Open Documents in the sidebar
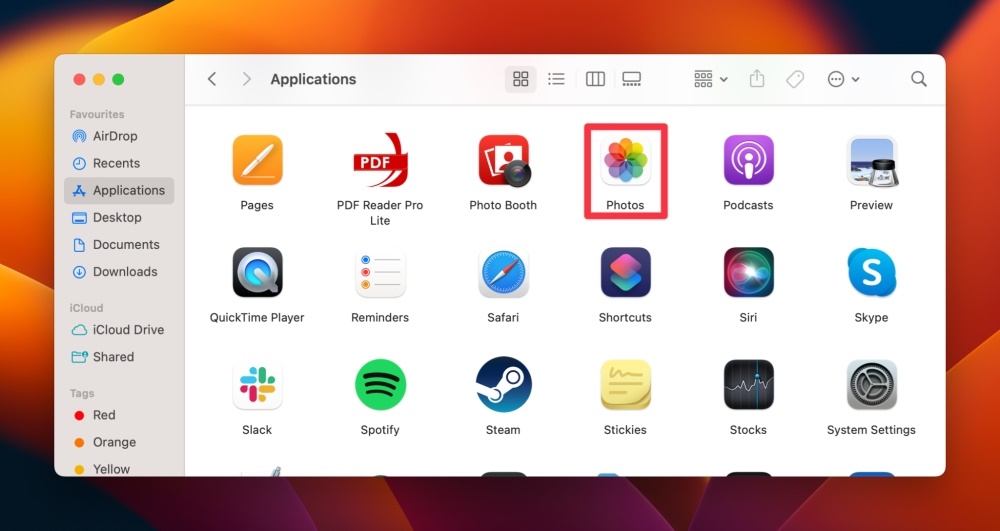The height and width of the screenshot is (531, 1000). 119,244
